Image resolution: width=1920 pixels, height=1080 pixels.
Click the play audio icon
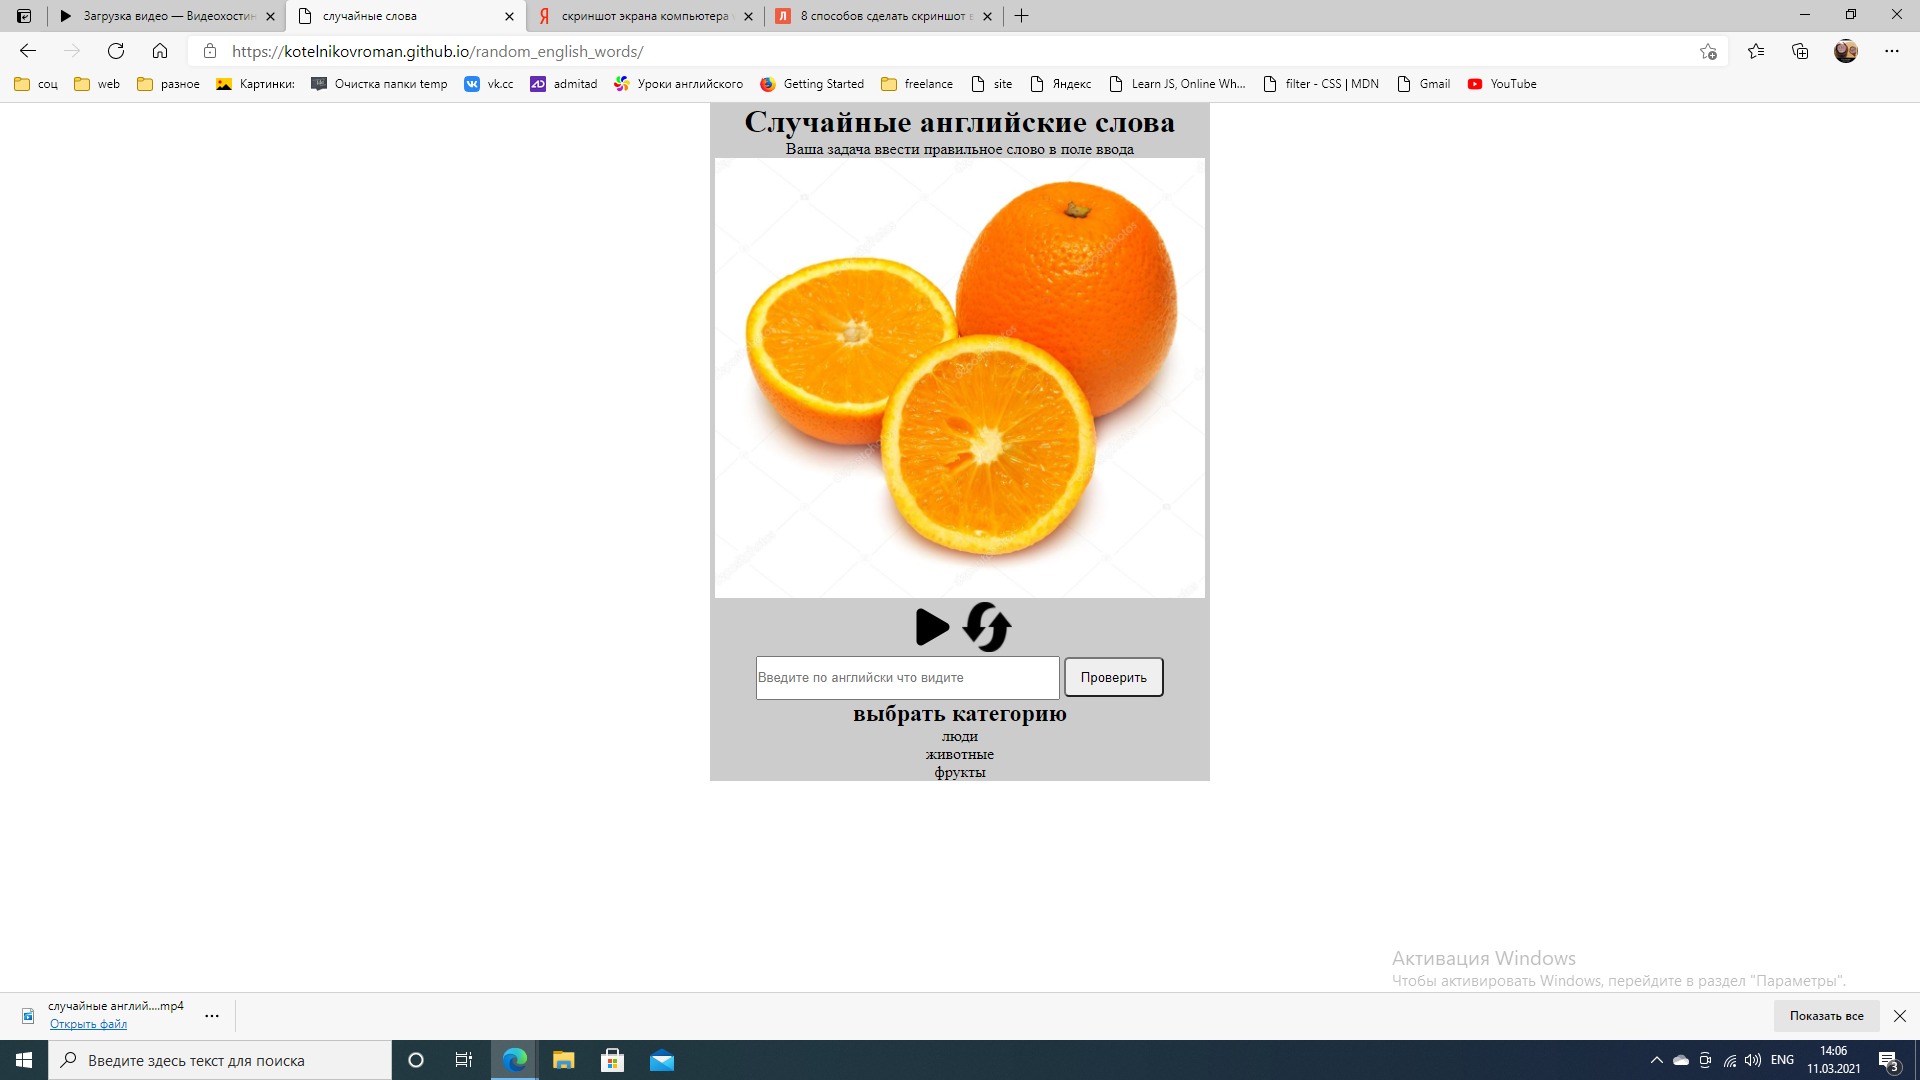click(931, 626)
